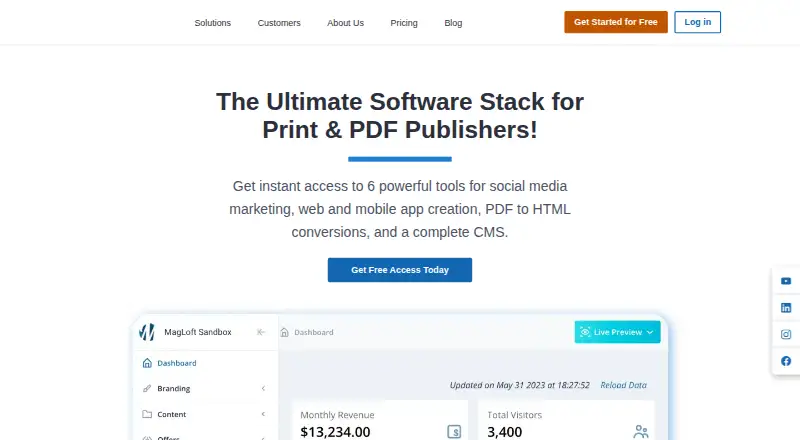Click the headline The Ultimate Software Stack
The image size is (800, 440).
pos(400,115)
